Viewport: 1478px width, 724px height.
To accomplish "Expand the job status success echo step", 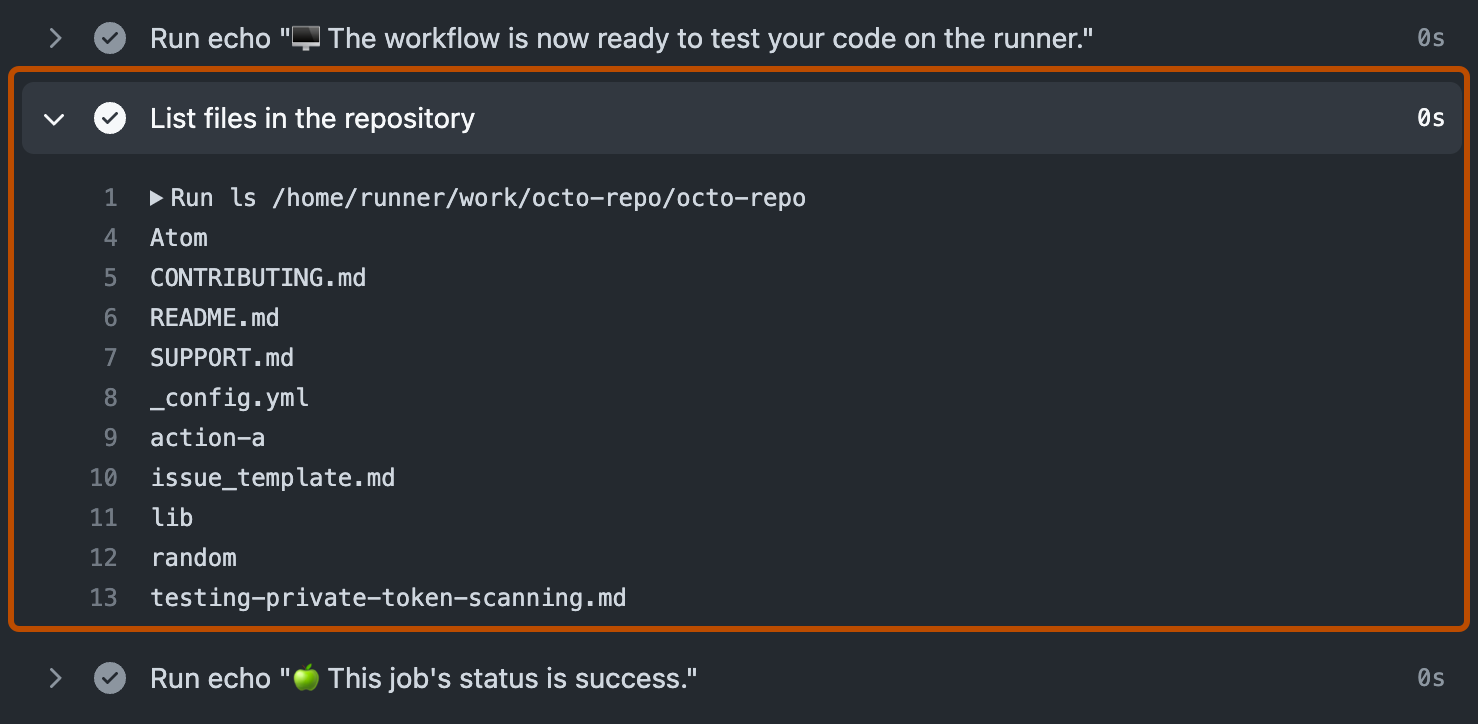I will 55,678.
